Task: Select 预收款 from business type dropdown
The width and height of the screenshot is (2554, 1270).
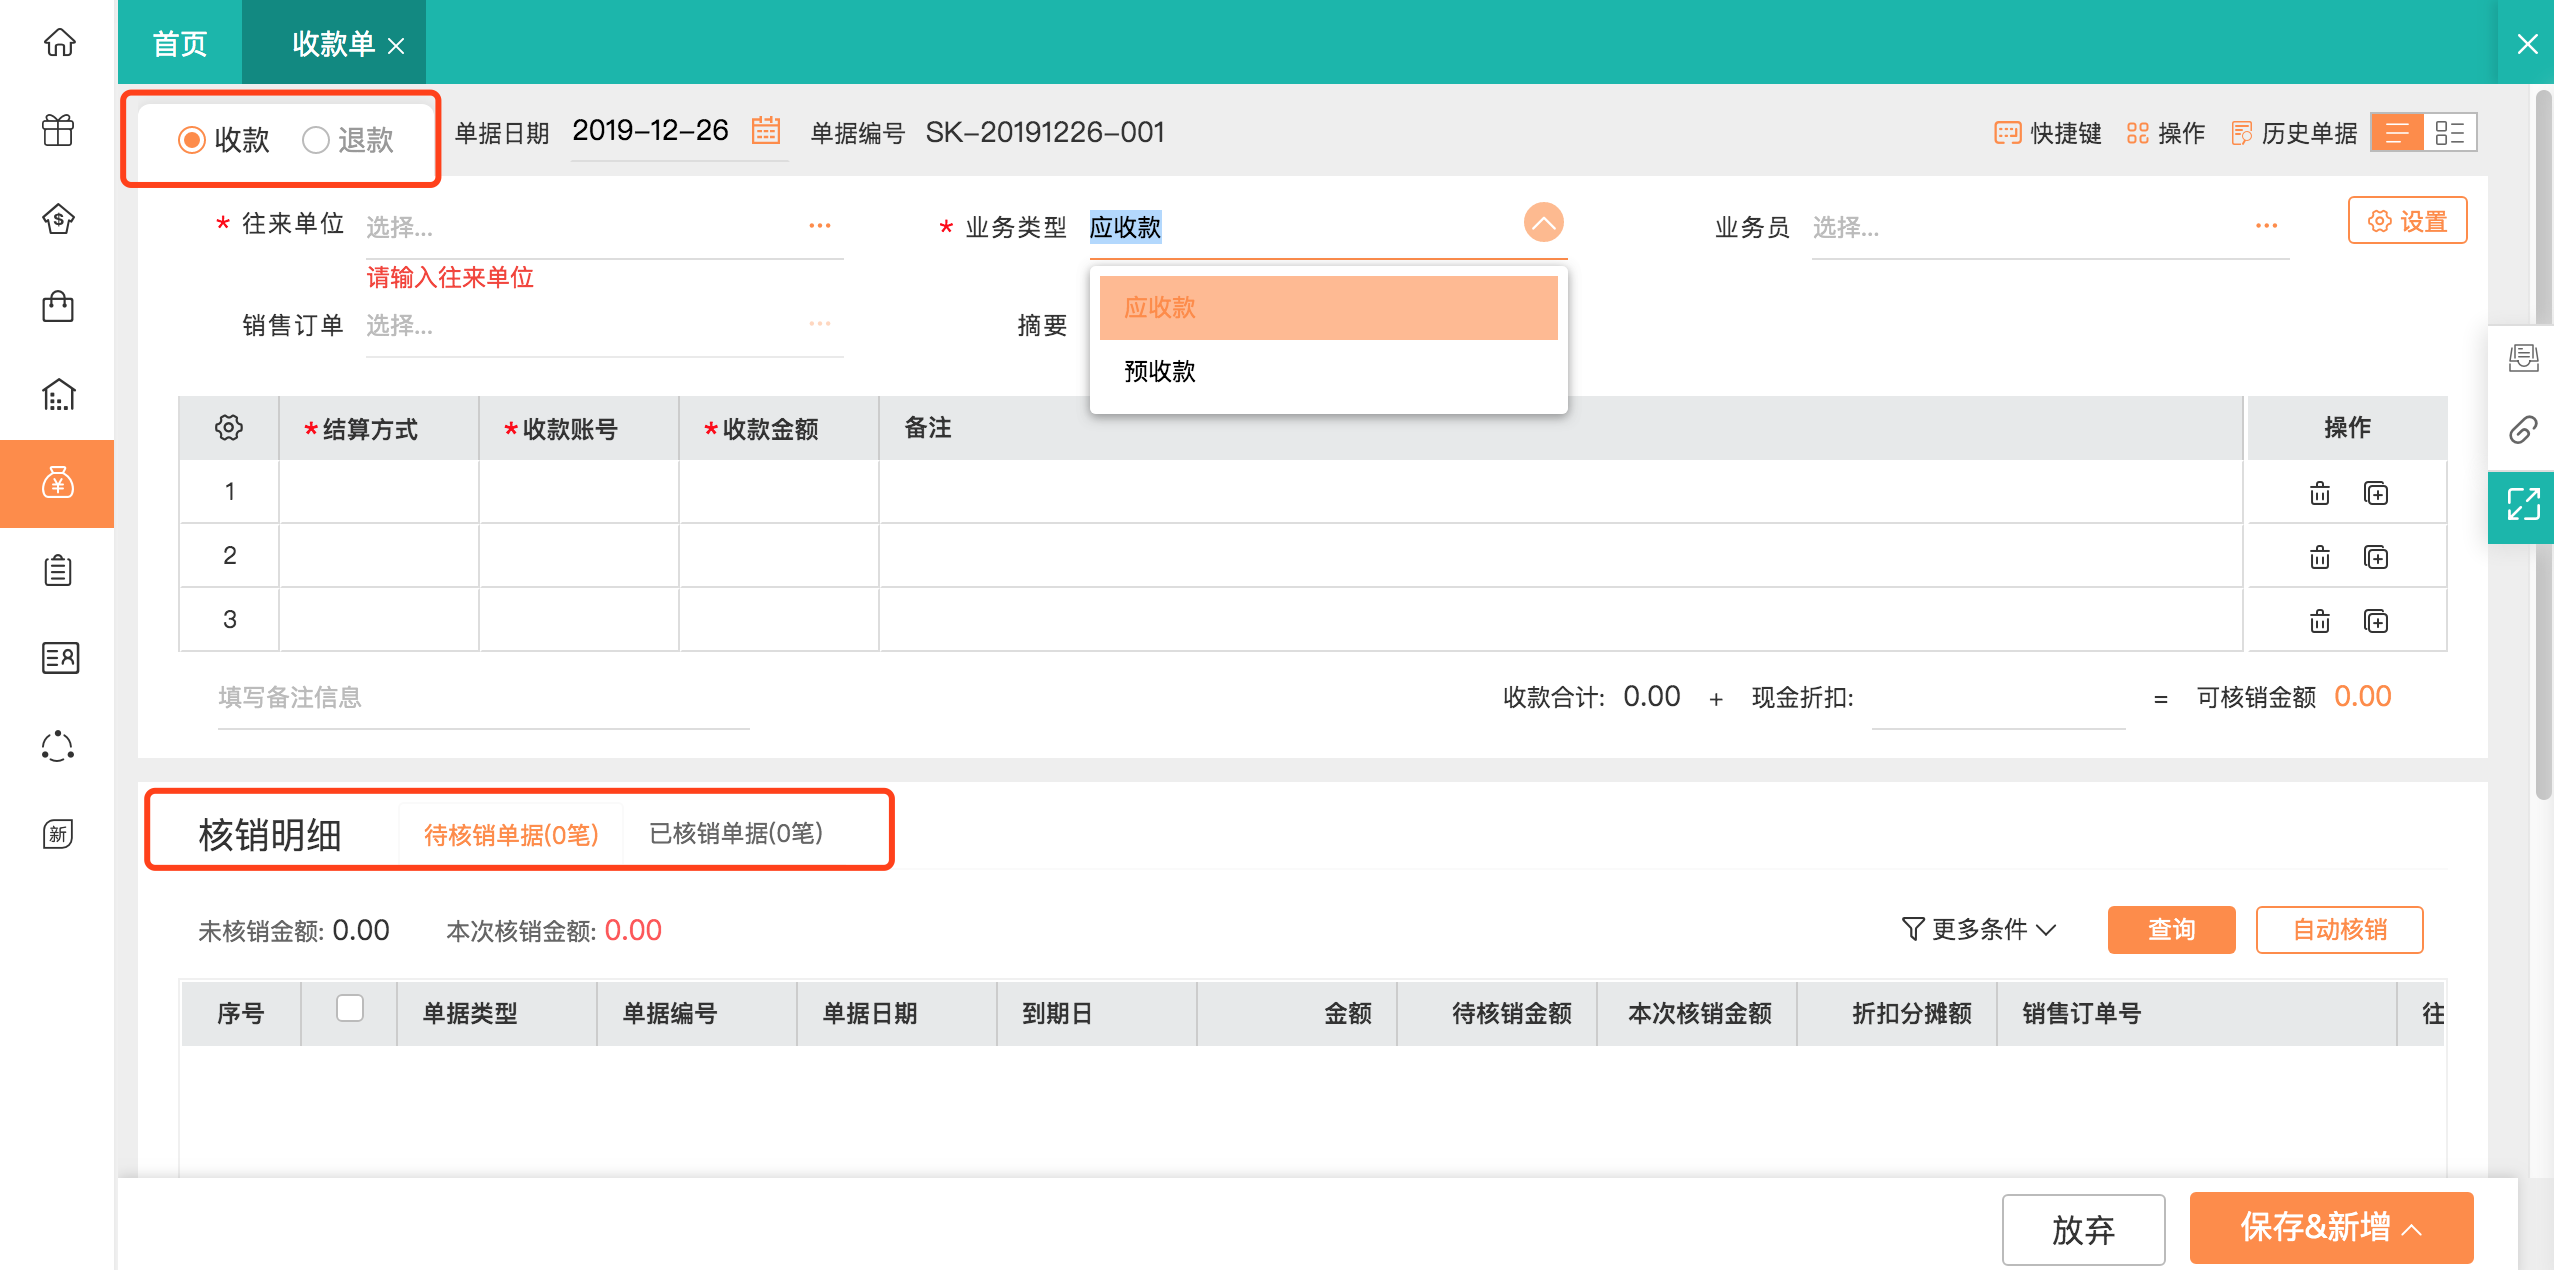Action: tap(1161, 373)
